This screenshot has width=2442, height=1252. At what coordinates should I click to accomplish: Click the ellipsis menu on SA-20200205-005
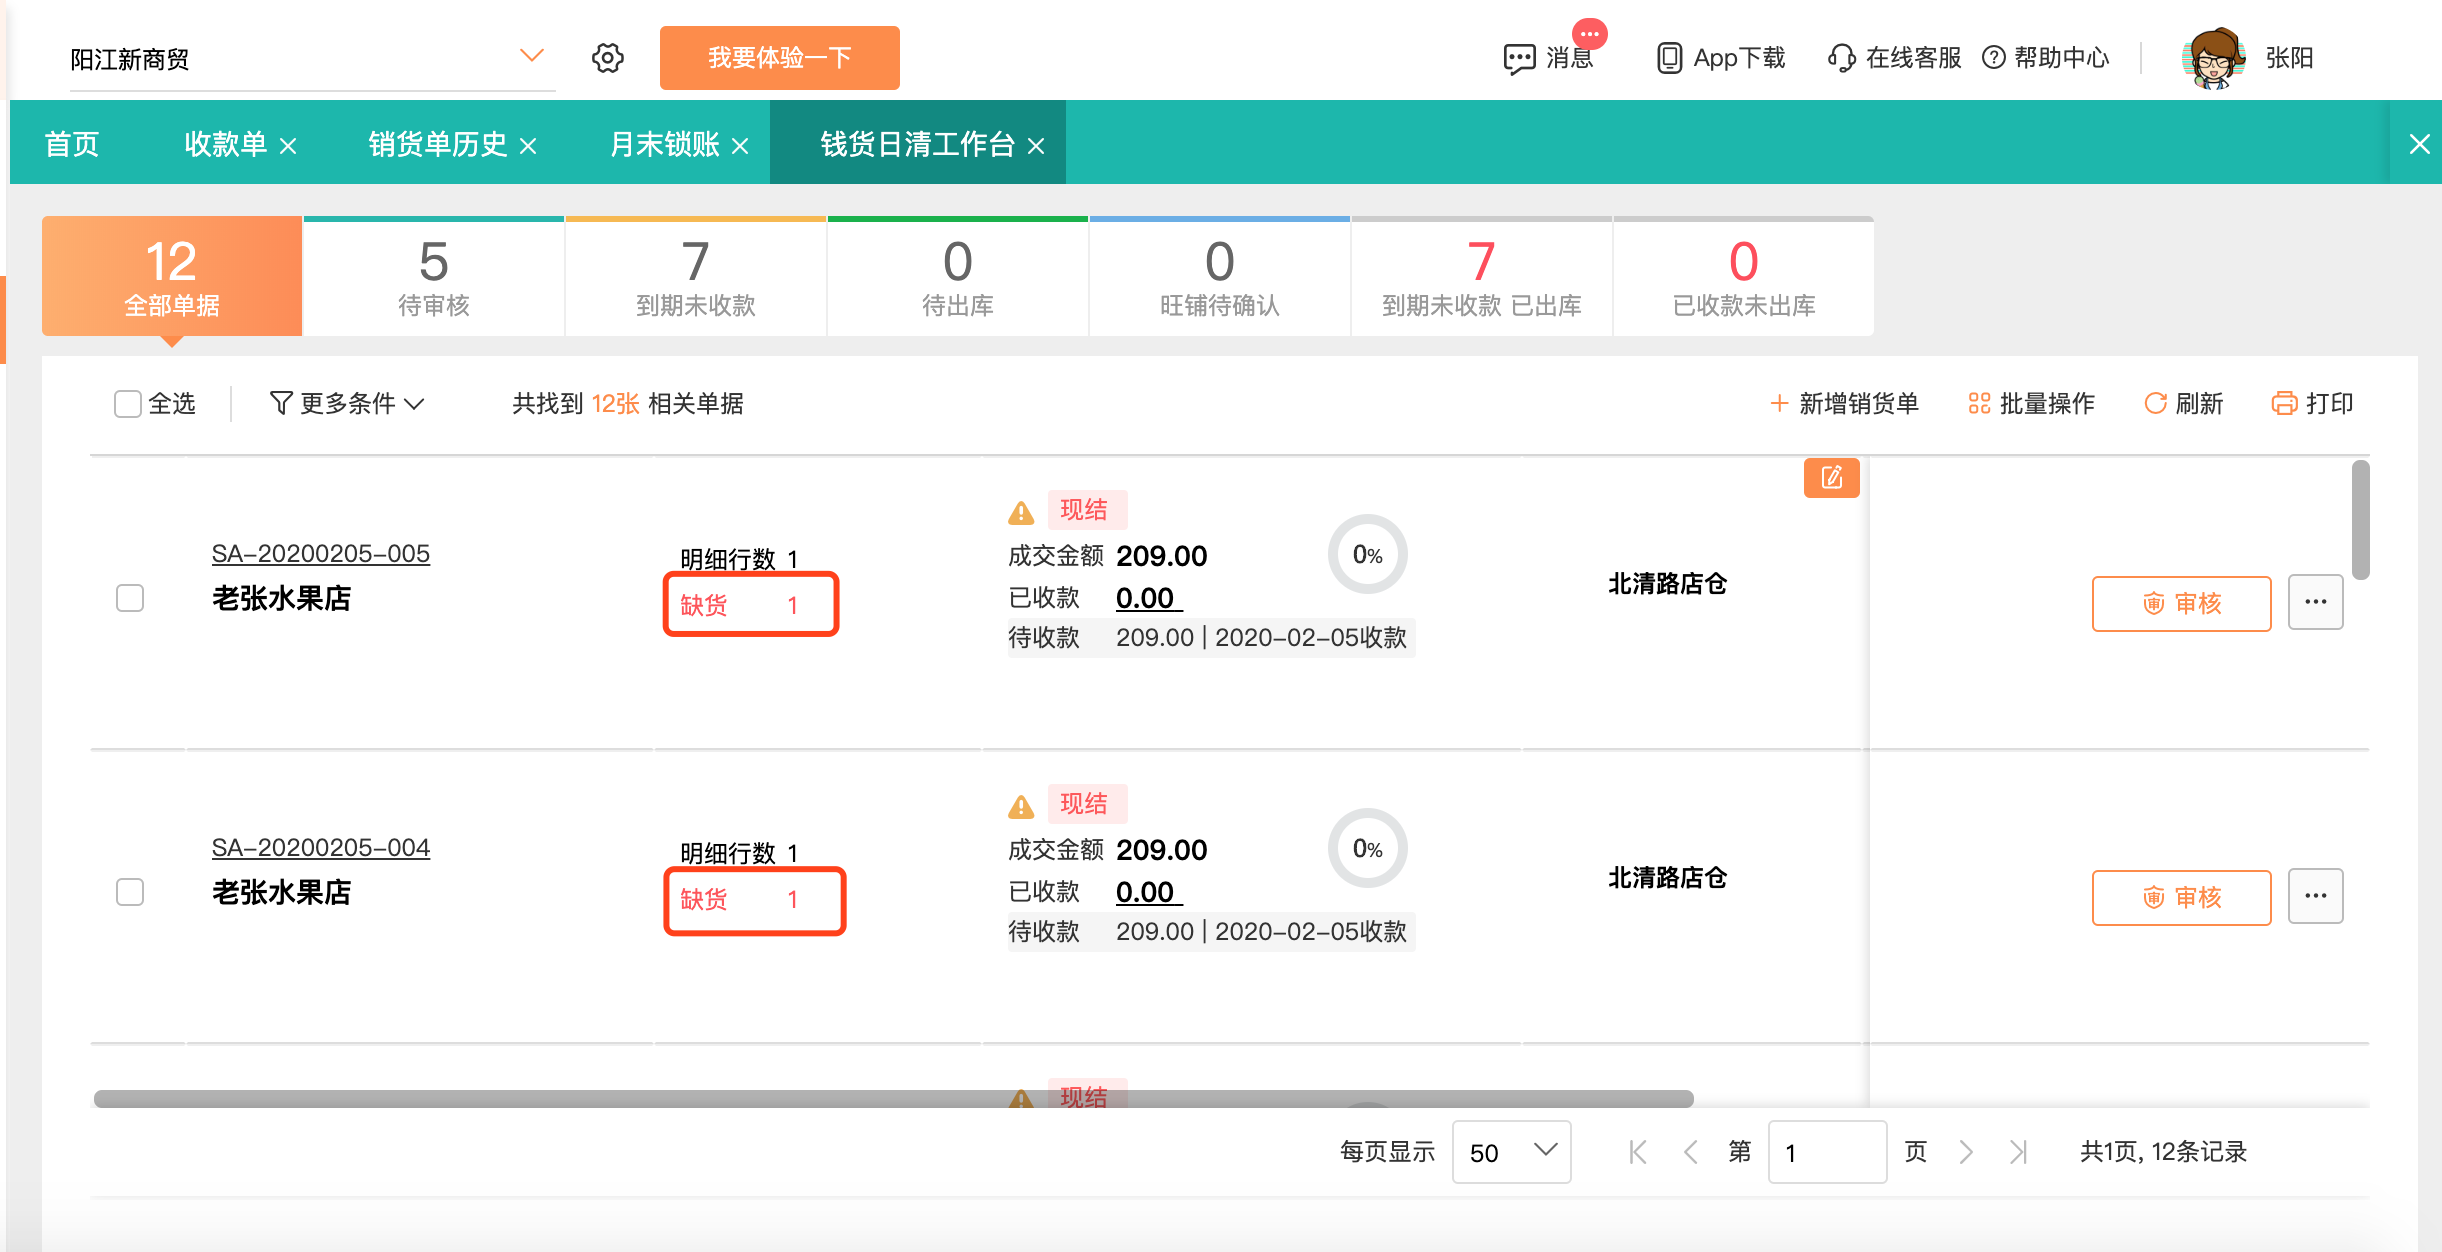(x=2314, y=602)
